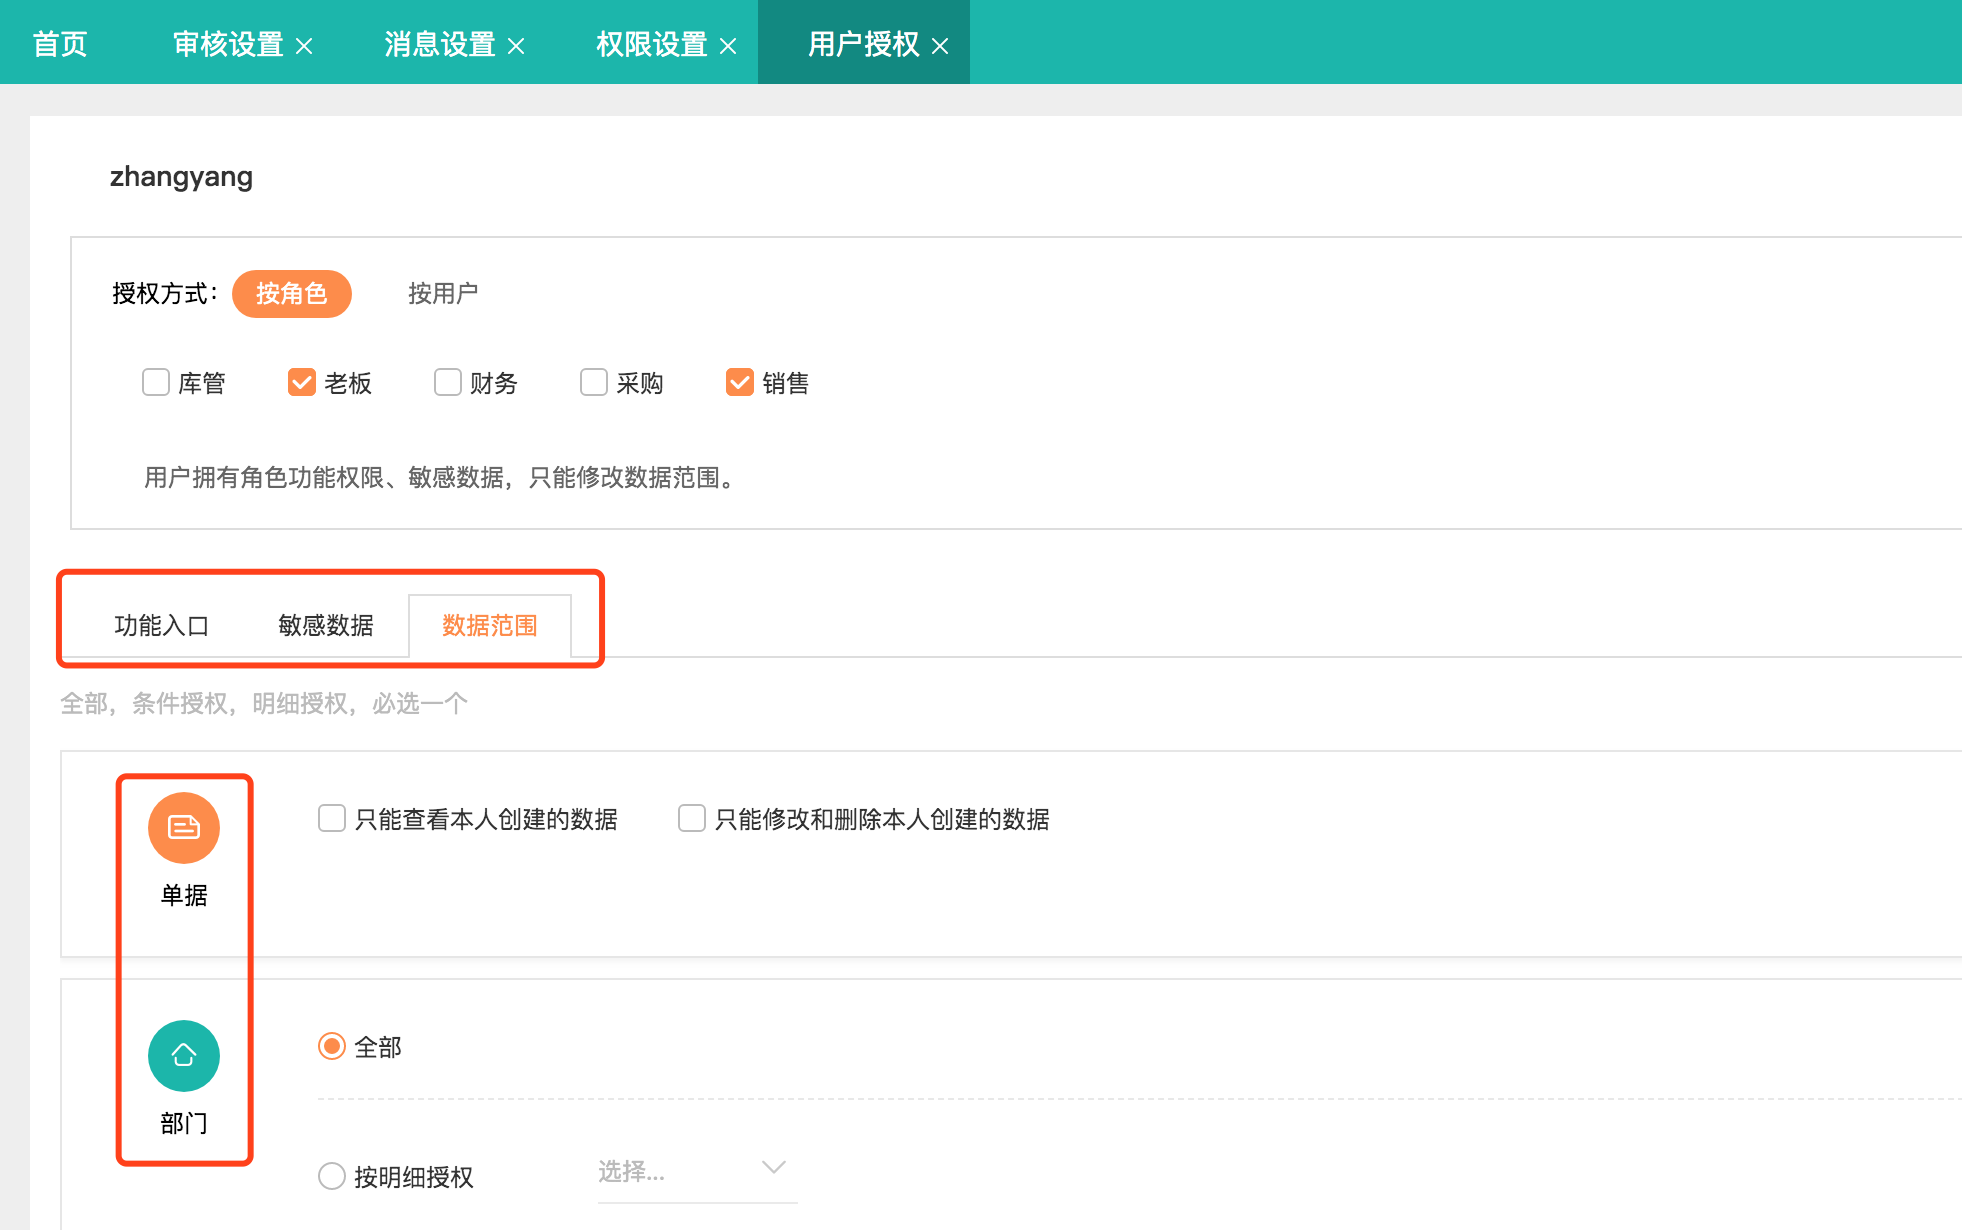Click 首页 navigation tab
Image resolution: width=1962 pixels, height=1230 pixels.
[59, 41]
